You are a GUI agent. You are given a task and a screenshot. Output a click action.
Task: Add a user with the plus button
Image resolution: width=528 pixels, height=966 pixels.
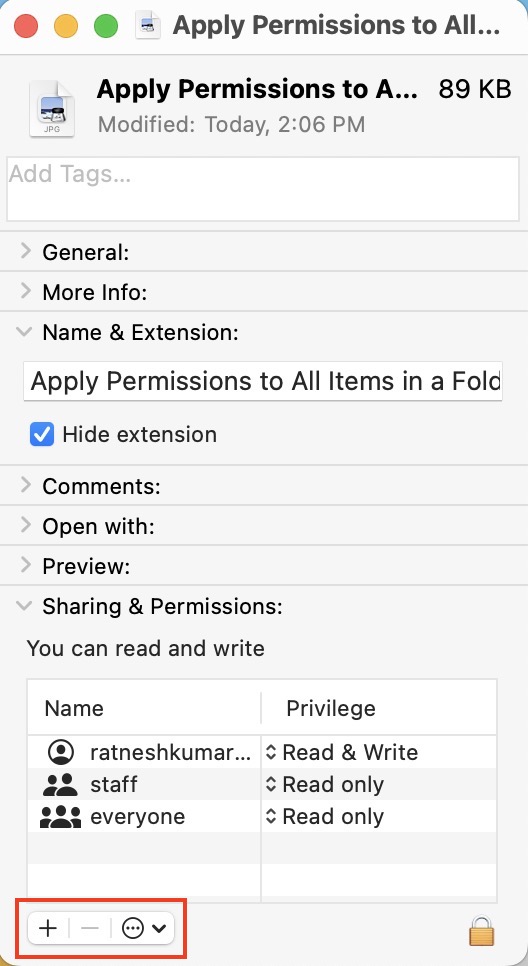pyautogui.click(x=47, y=928)
